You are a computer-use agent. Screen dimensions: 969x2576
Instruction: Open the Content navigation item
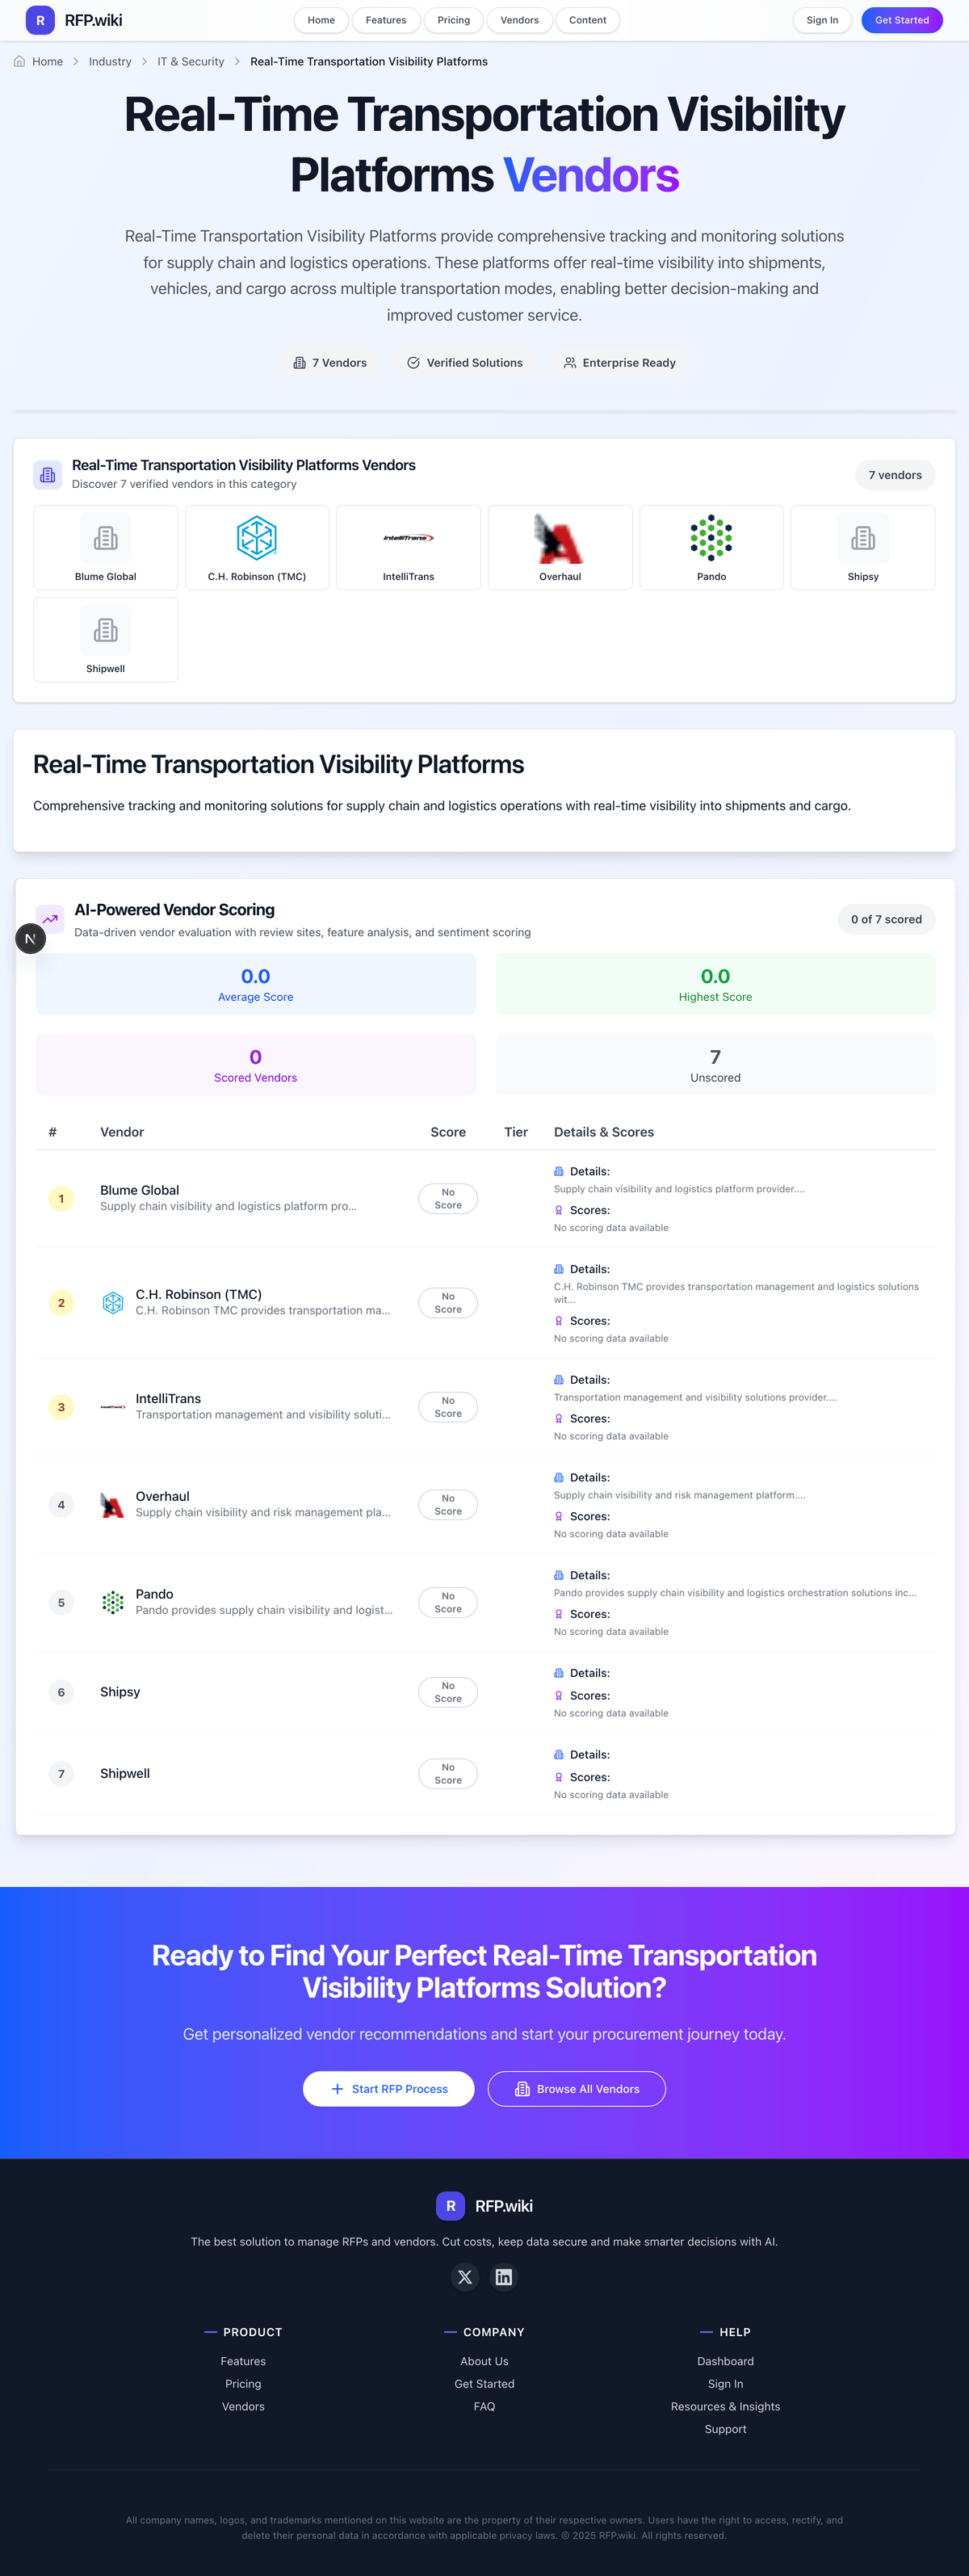pyautogui.click(x=587, y=20)
